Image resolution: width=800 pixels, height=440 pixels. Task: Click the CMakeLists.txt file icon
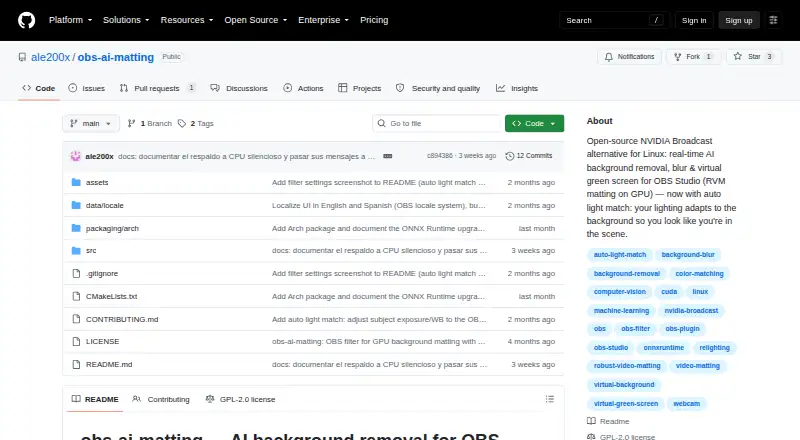point(76,296)
